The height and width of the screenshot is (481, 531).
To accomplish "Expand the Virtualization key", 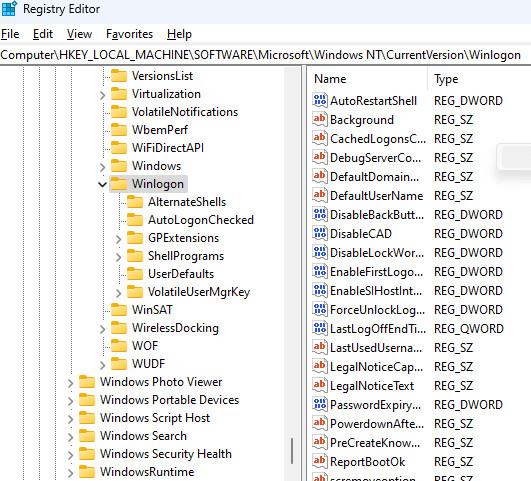I will point(102,95).
